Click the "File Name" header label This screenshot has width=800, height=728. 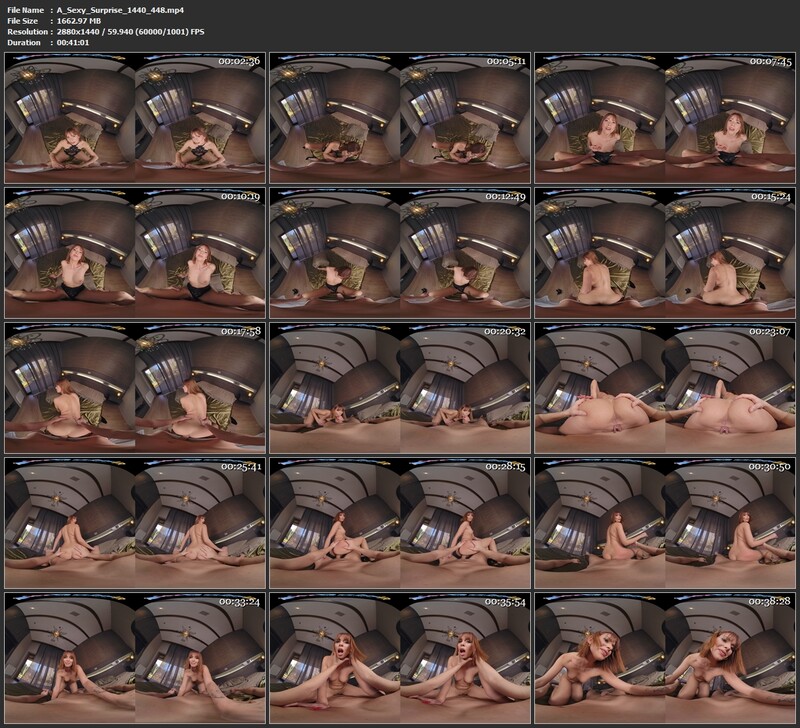26,9
